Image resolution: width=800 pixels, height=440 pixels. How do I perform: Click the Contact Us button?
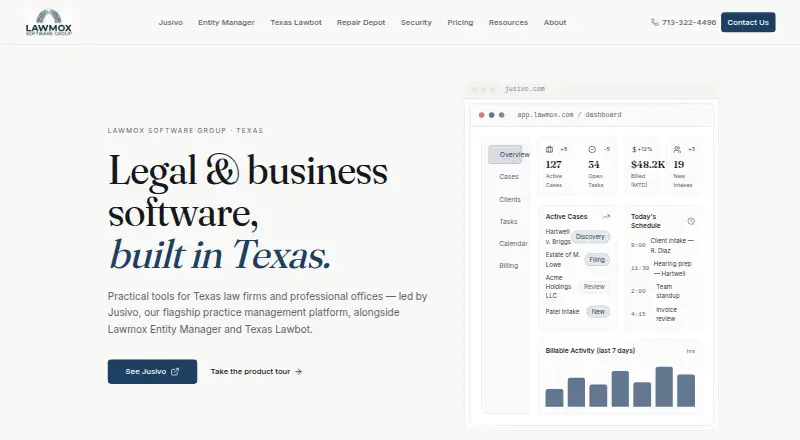pos(748,22)
